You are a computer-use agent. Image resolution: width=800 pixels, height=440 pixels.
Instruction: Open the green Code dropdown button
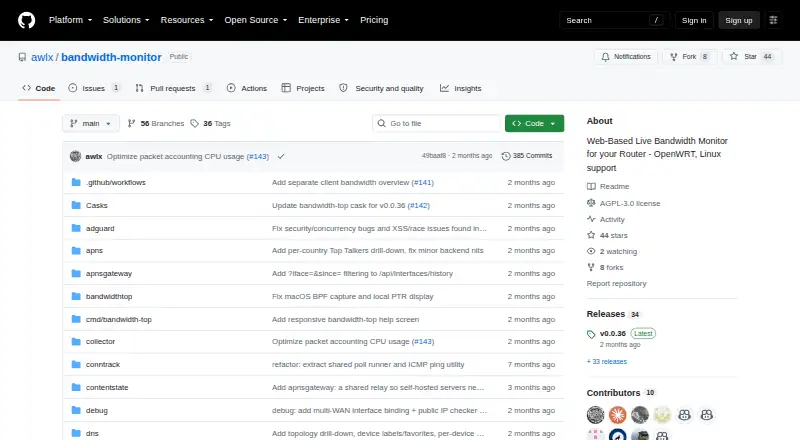tap(534, 124)
